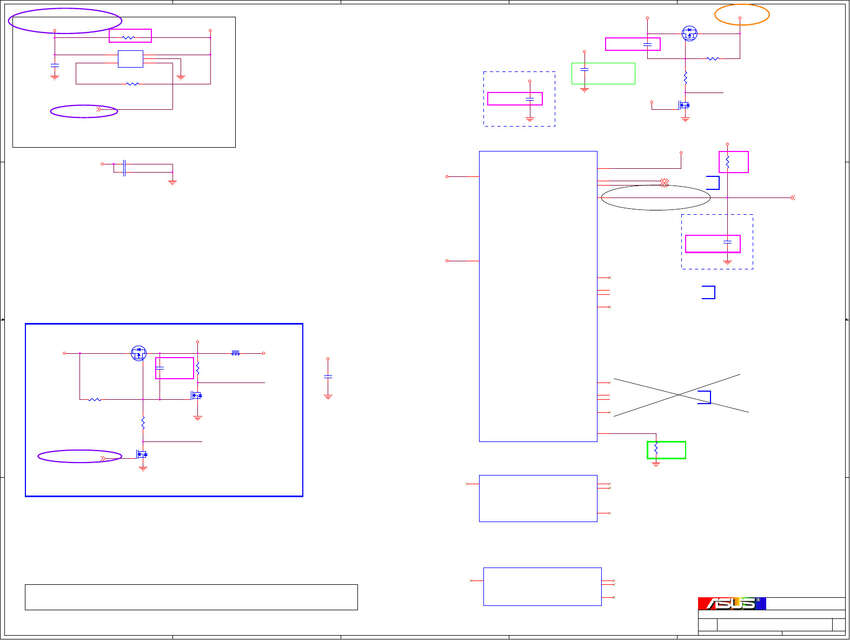Select the large purple ellipse at top left
Viewport: 850px width, 640px height.
click(65, 21)
